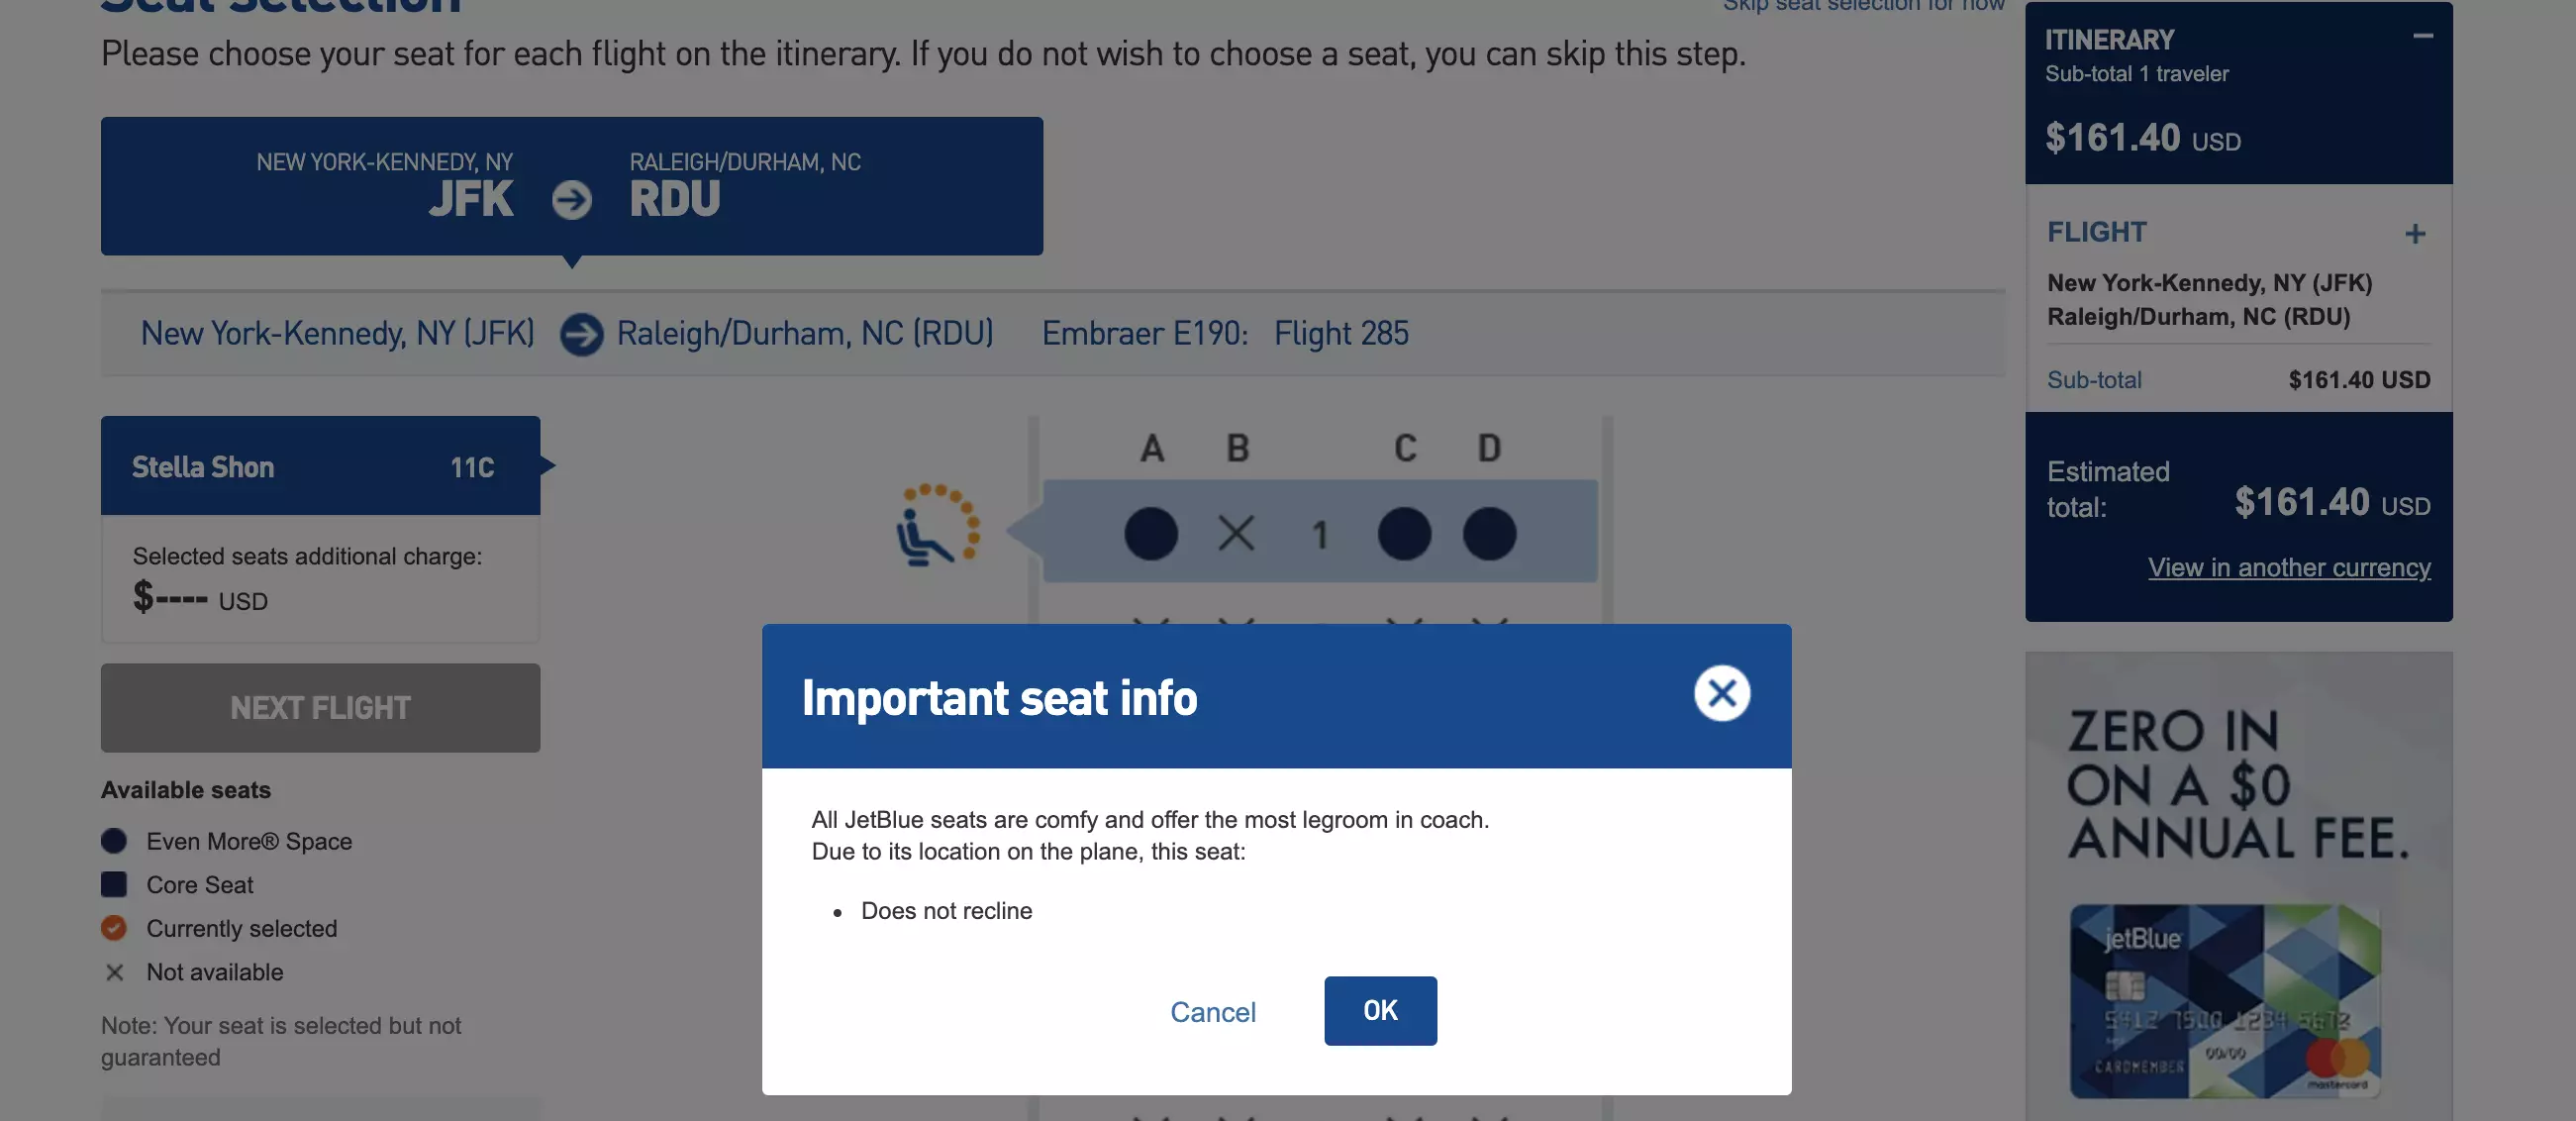Select seat C in the seat map row
The image size is (2576, 1121).
point(1403,529)
